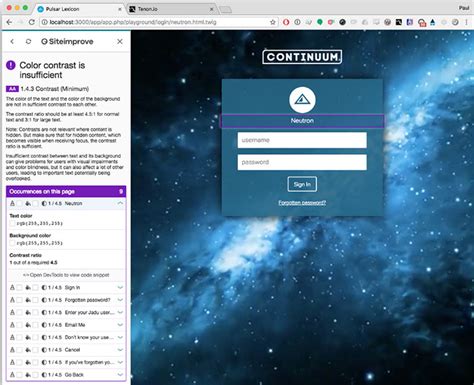Viewport: 474px width, 385px height.
Task: Open the Chrome three-dots menu
Action: (467, 22)
